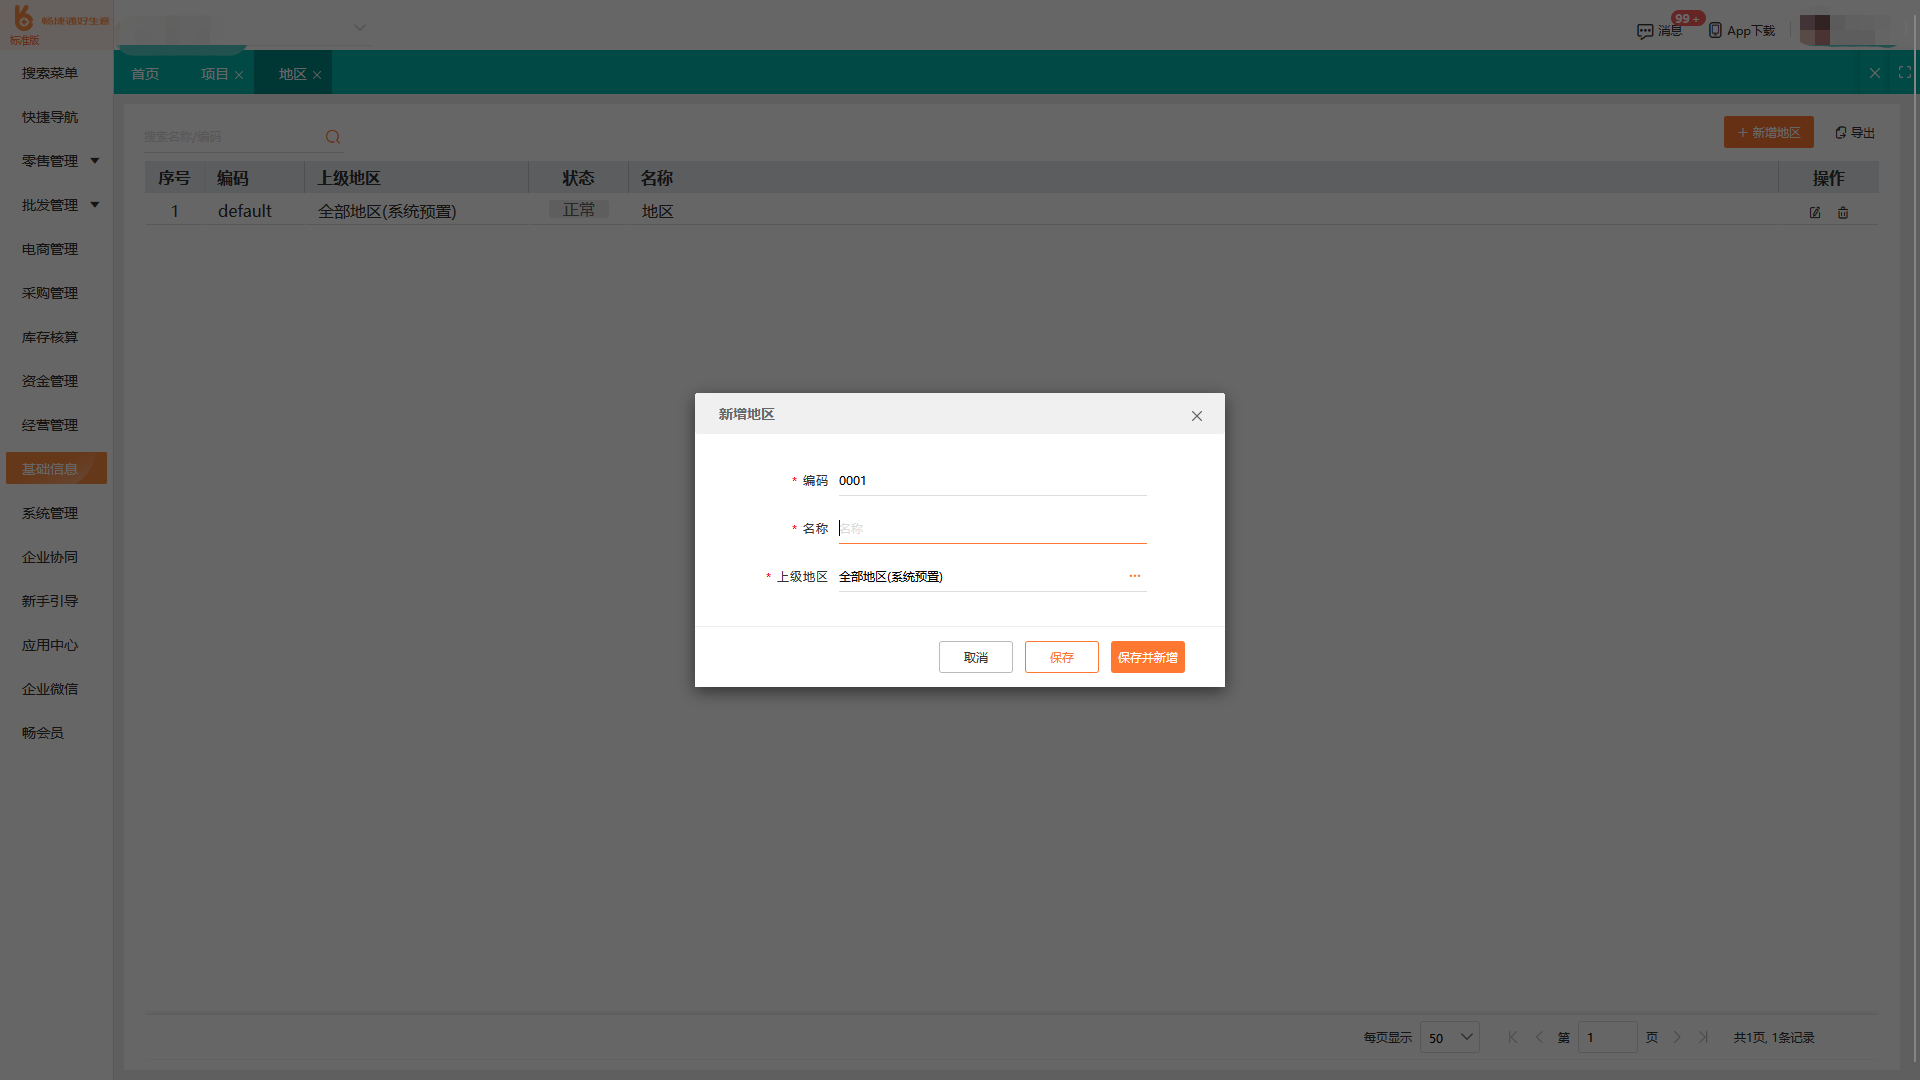Select the 地区 tab
The height and width of the screenshot is (1080, 1920).
pos(291,74)
